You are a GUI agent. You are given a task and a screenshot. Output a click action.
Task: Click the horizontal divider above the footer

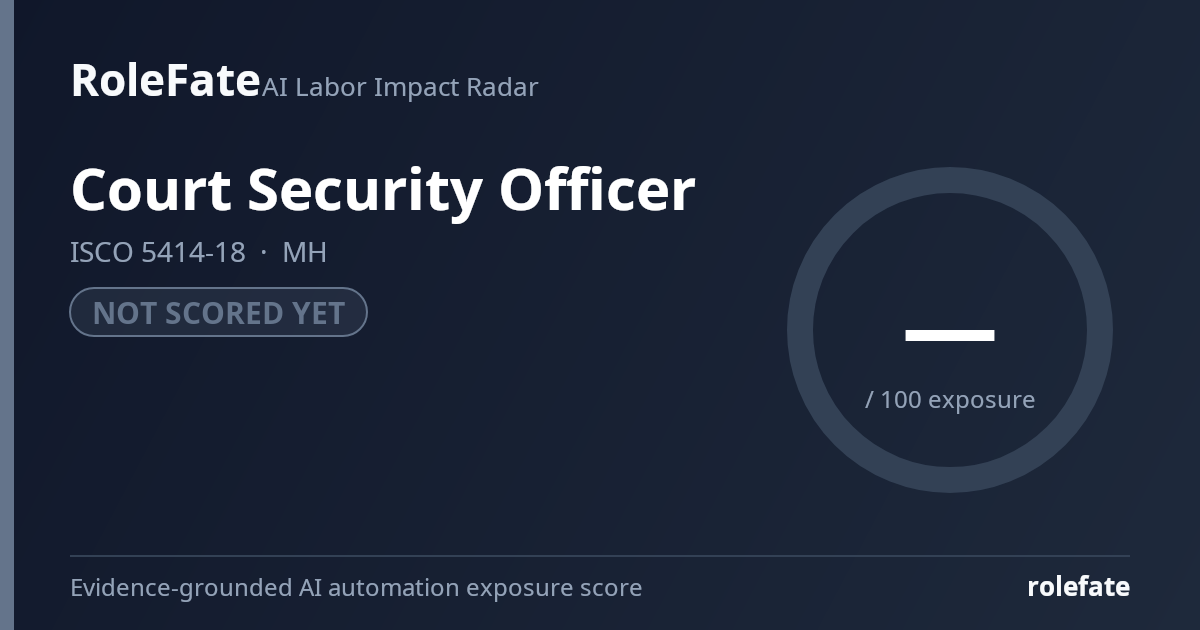[x=600, y=556]
